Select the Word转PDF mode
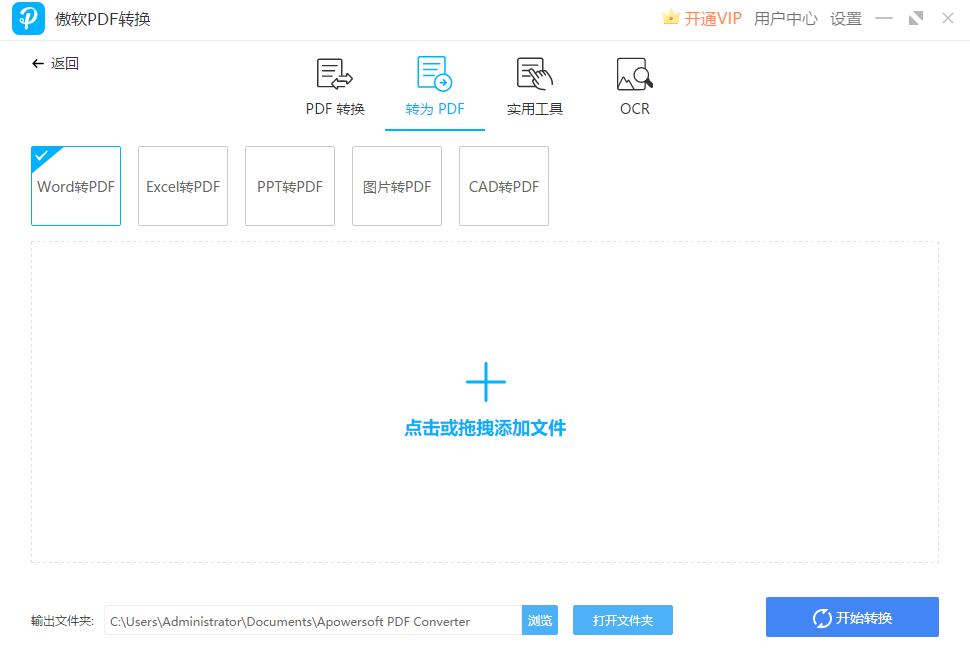The width and height of the screenshot is (970, 656). tap(75, 186)
